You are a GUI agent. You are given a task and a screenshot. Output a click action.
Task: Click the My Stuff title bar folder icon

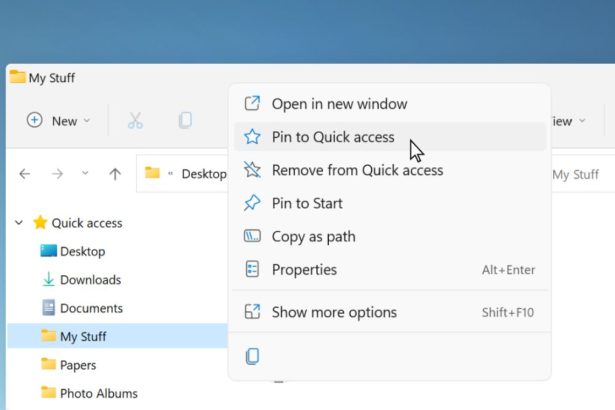[17, 77]
